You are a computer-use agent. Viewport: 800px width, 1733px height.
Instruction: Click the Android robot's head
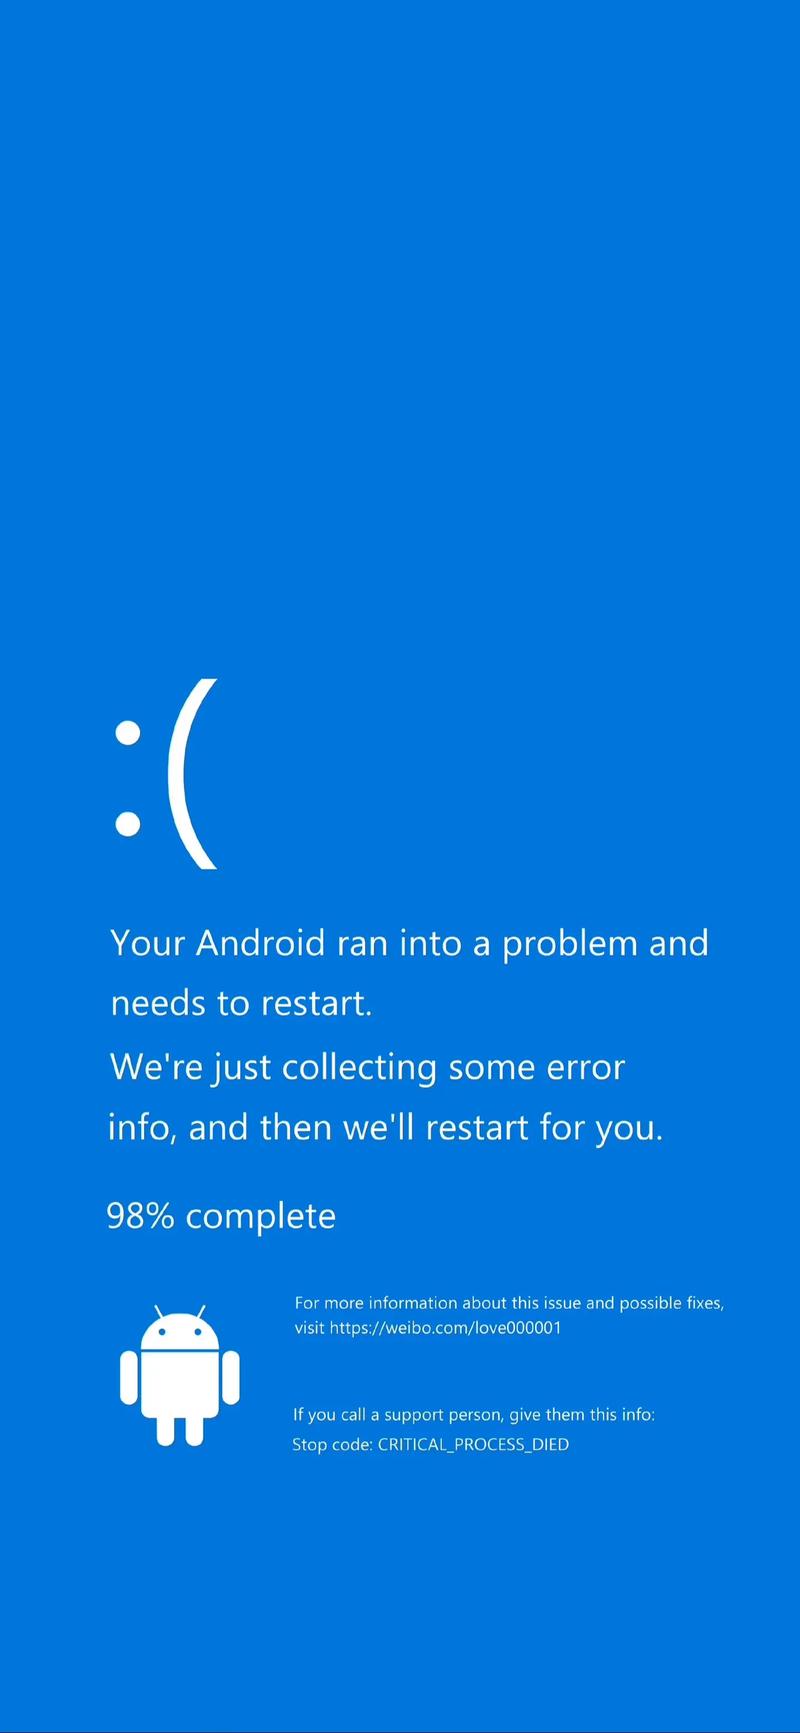(180, 1328)
